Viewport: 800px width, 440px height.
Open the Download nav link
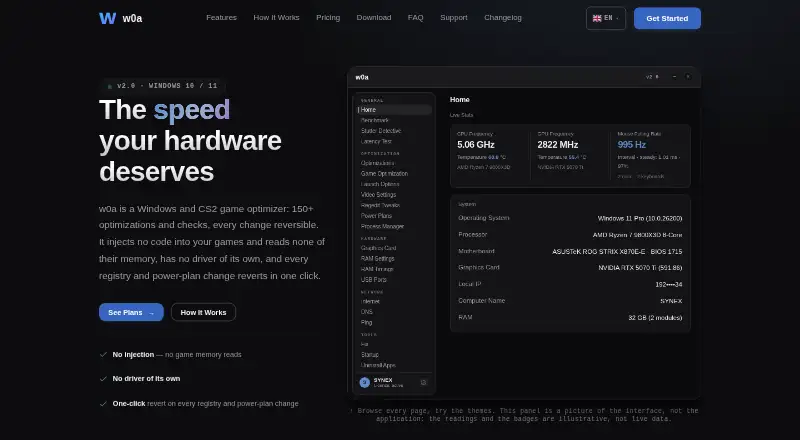pyautogui.click(x=374, y=18)
